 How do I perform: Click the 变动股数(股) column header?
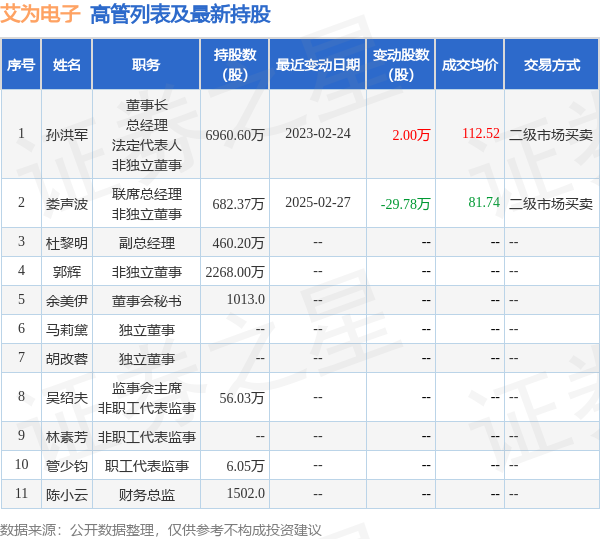(400, 65)
